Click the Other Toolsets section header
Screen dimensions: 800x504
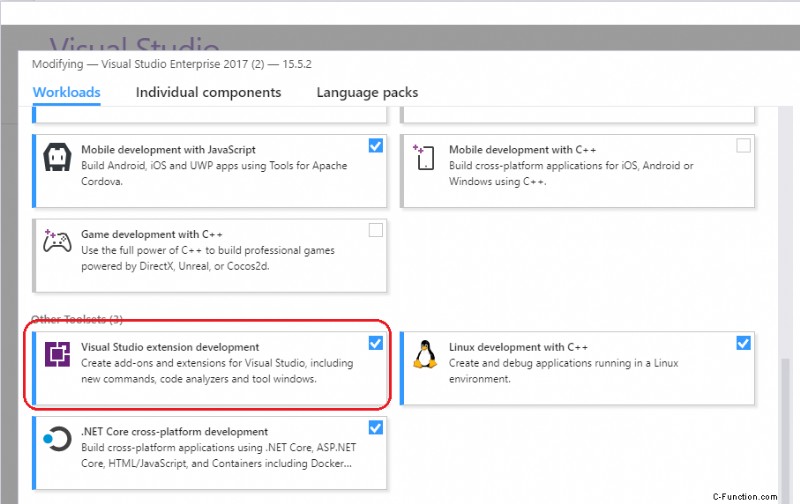pyautogui.click(x=75, y=319)
